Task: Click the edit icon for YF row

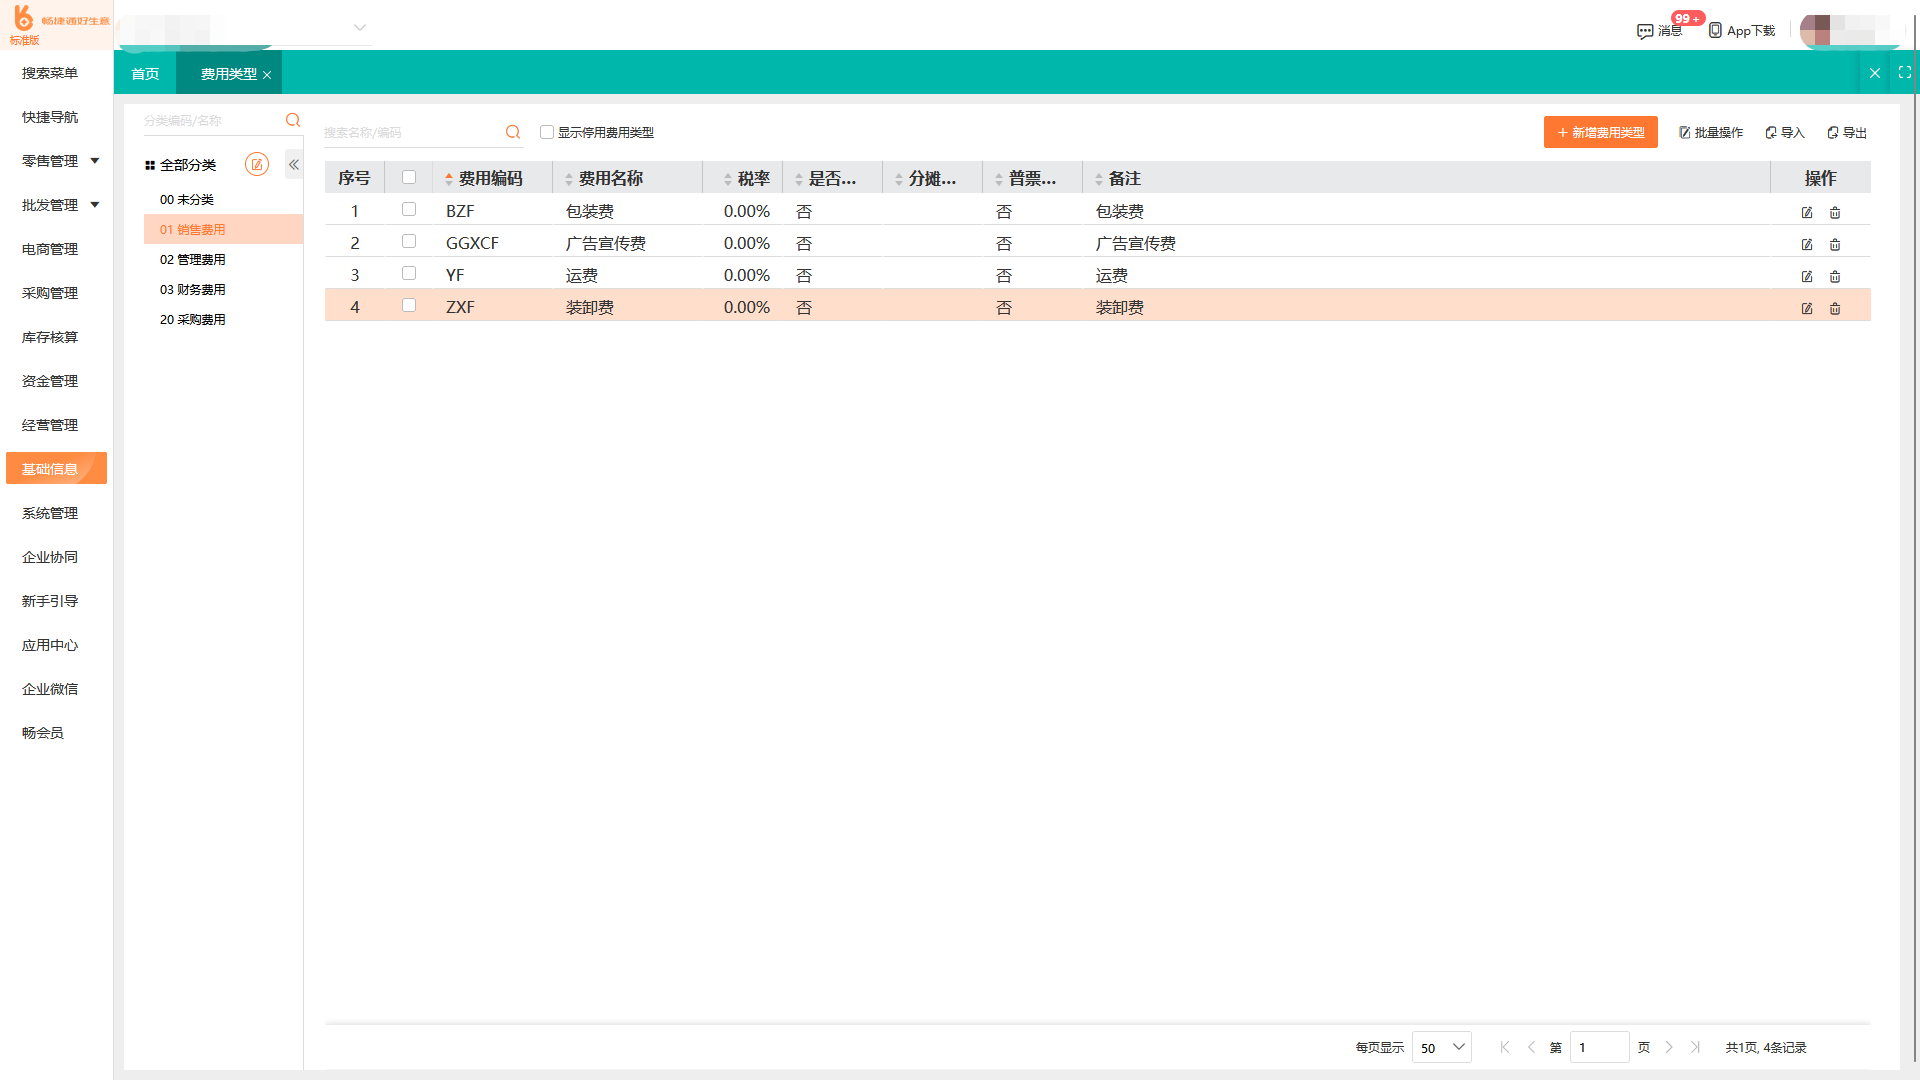Action: (x=1807, y=276)
